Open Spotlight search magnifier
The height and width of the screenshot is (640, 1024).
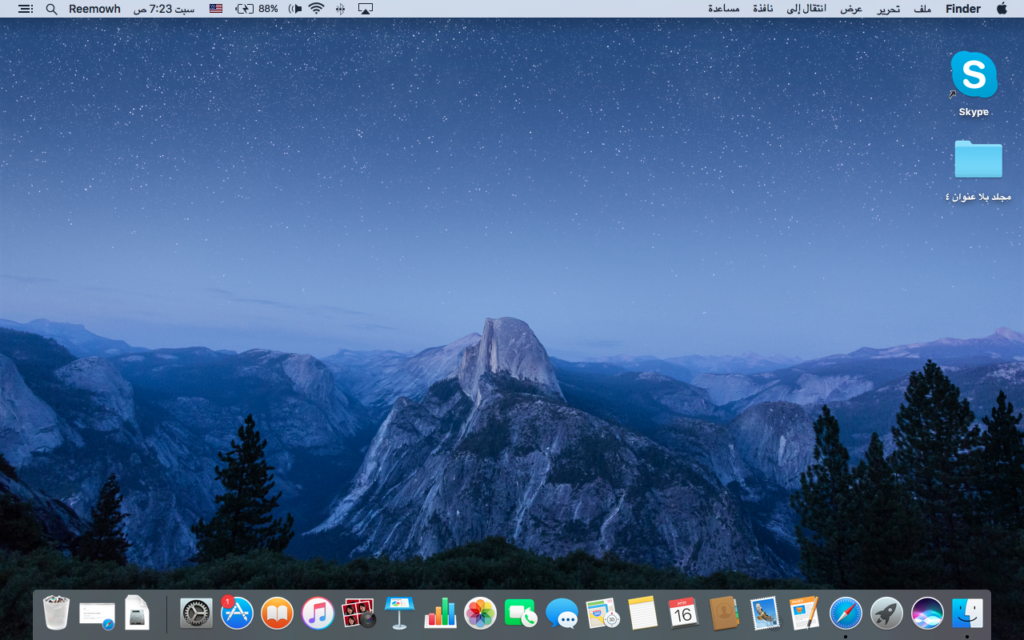tap(52, 9)
